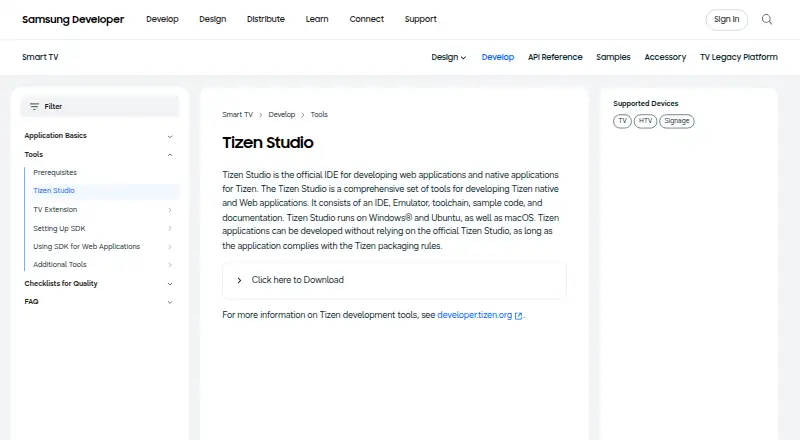800x440 pixels.
Task: Select Tizen Studio in sidebar
Action: click(54, 190)
